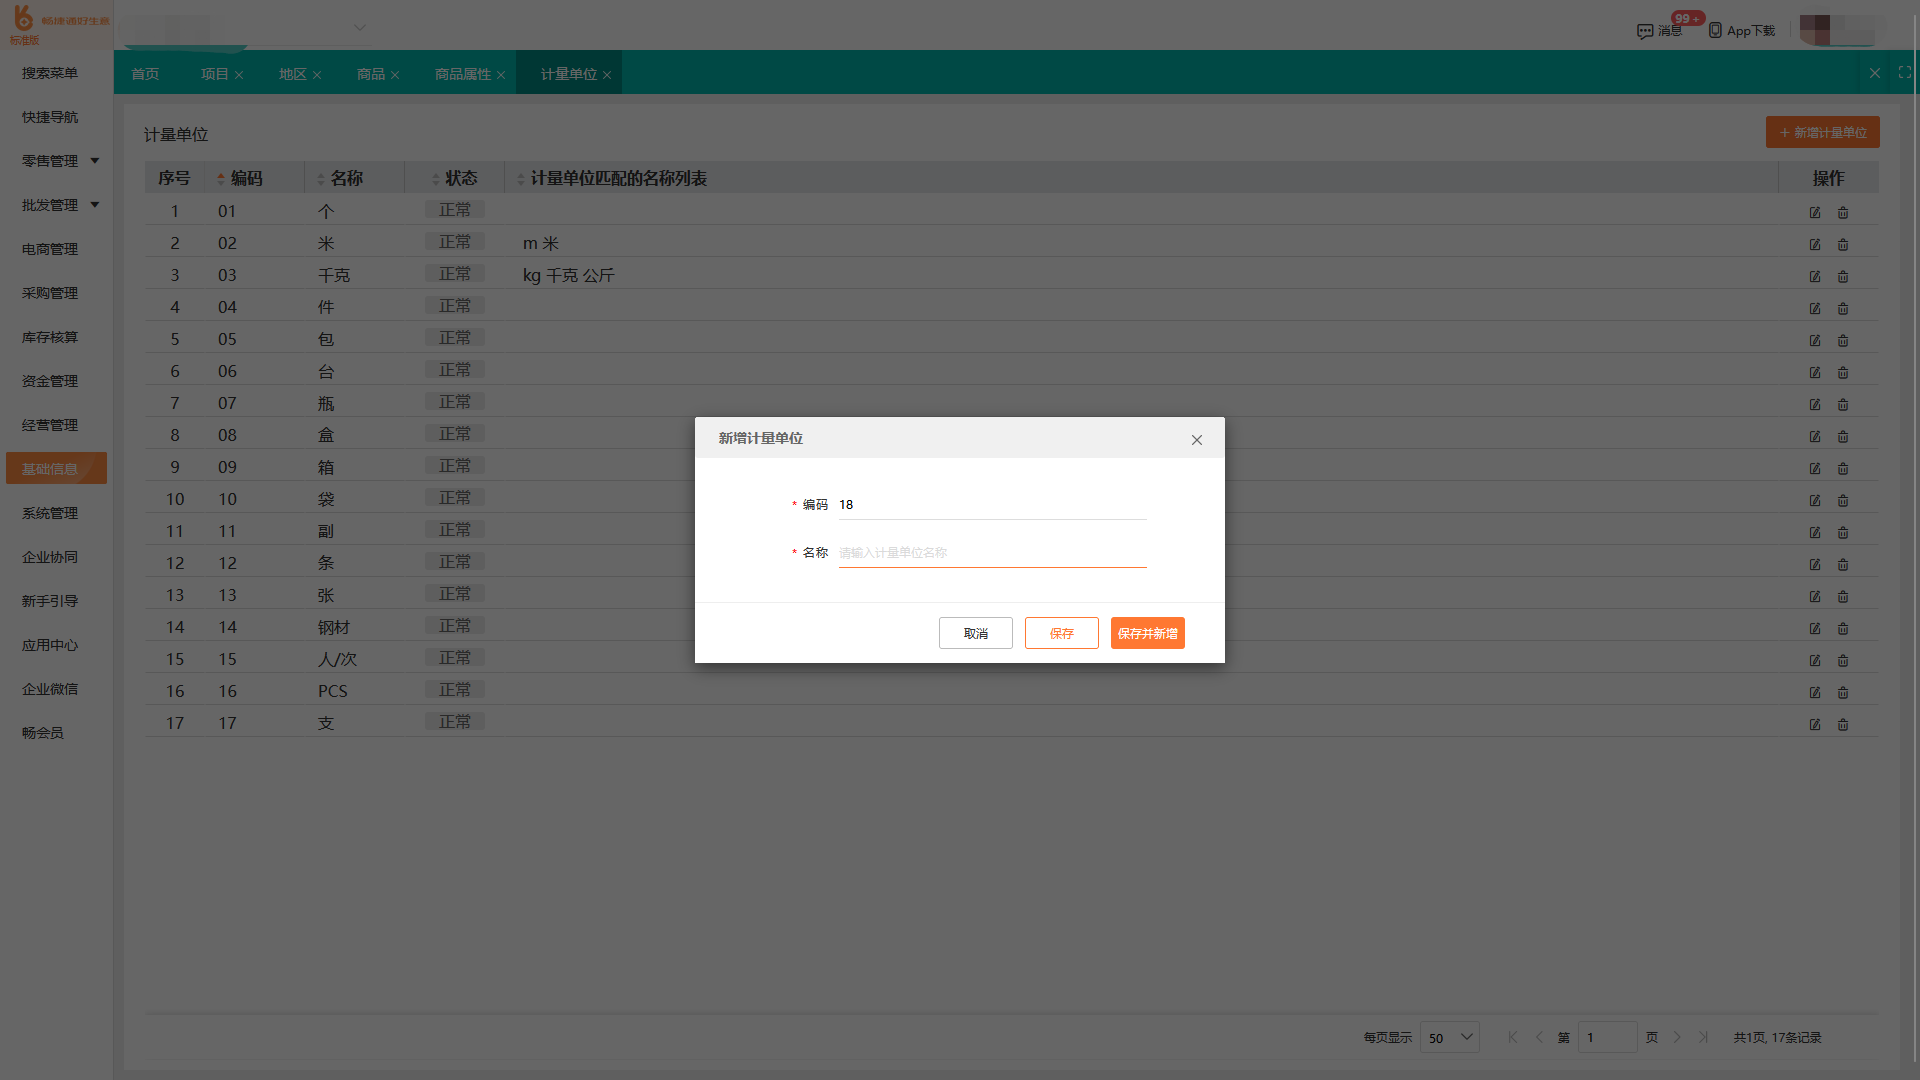
Task: Click the 保存并新增 button in dialog
Action: (x=1145, y=633)
